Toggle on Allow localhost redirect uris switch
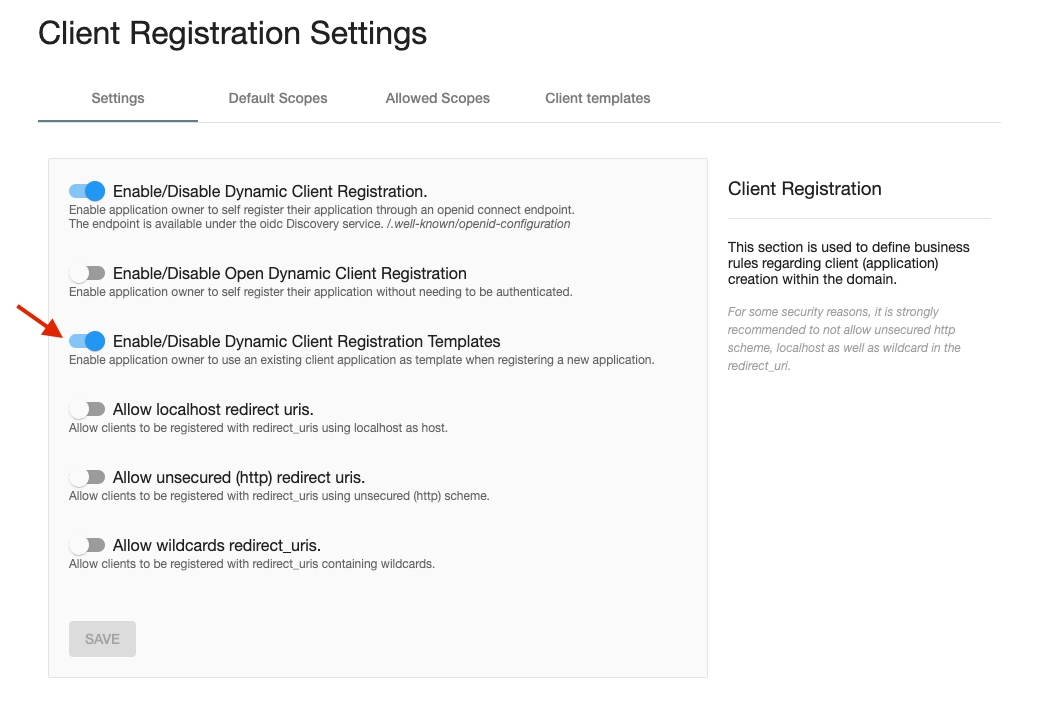The image size is (1052, 701). pyautogui.click(x=87, y=409)
